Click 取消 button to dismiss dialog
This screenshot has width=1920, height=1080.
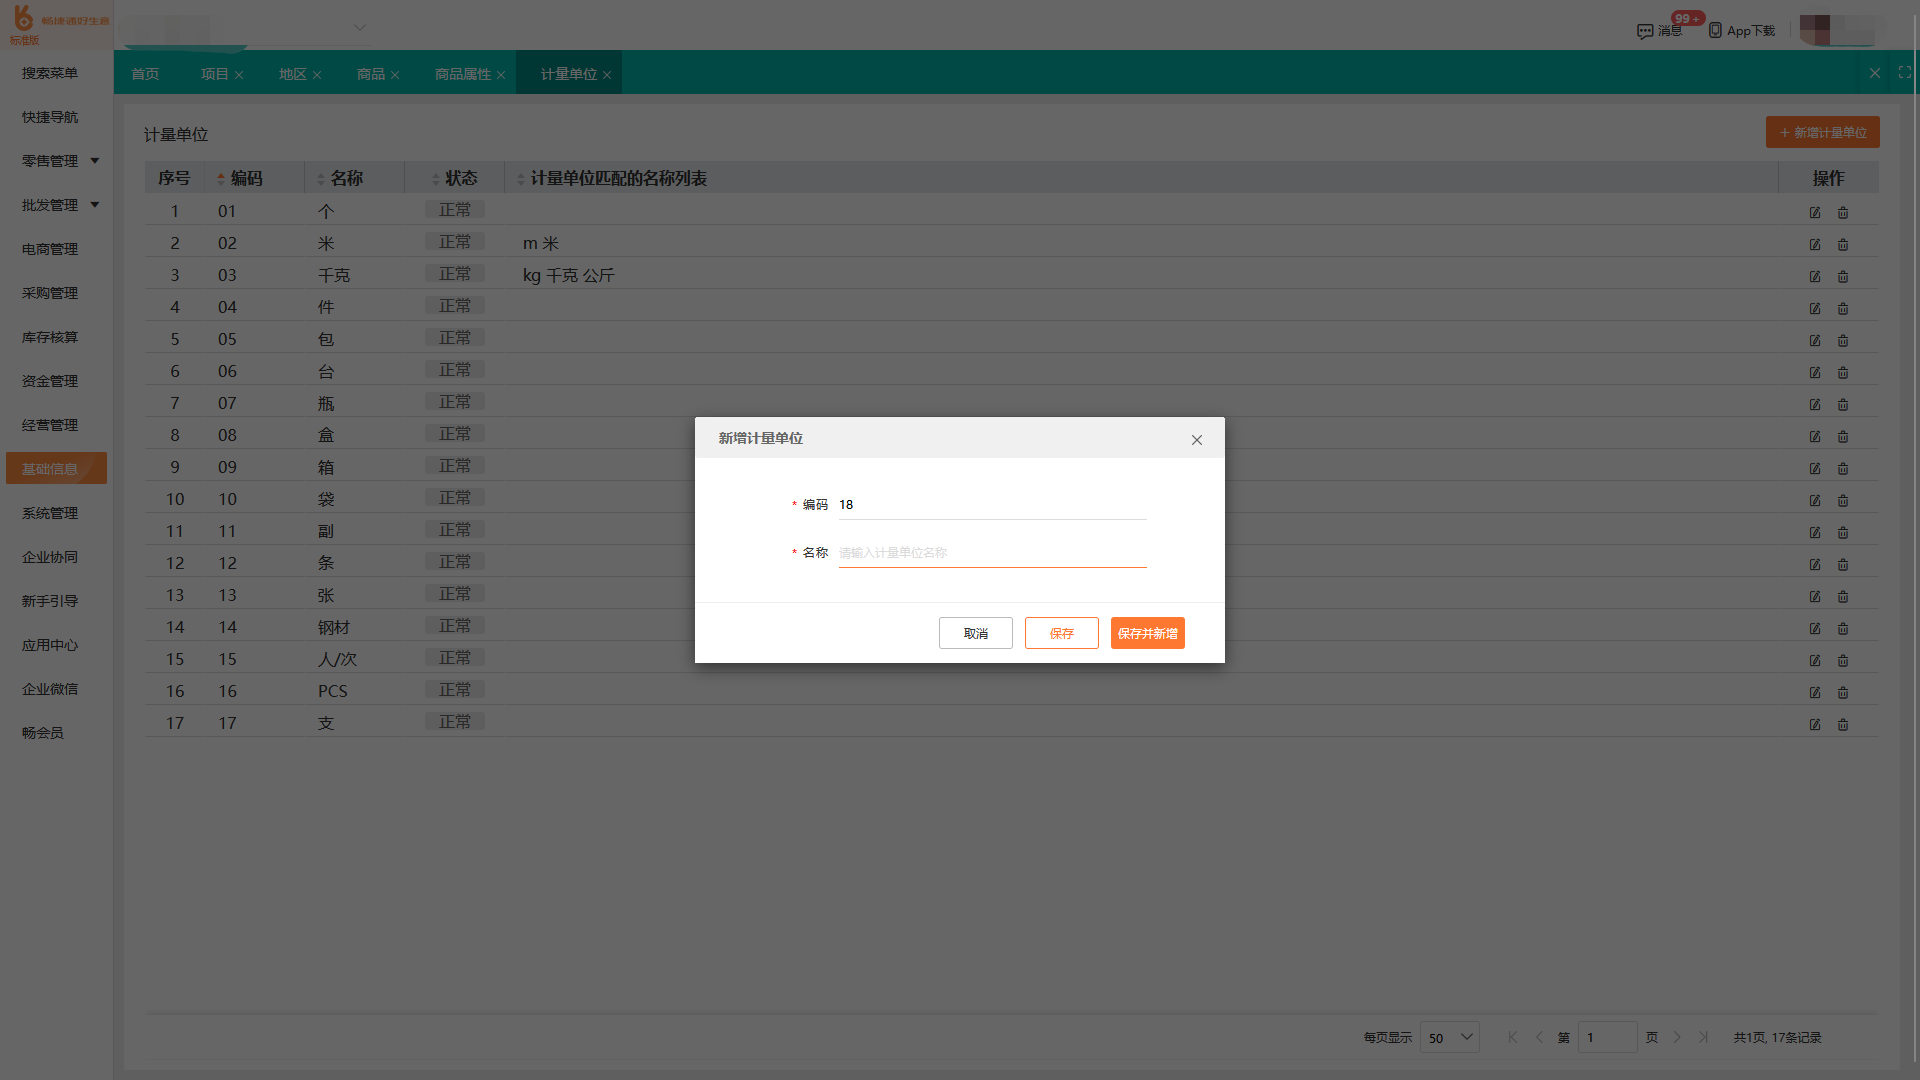pyautogui.click(x=976, y=633)
